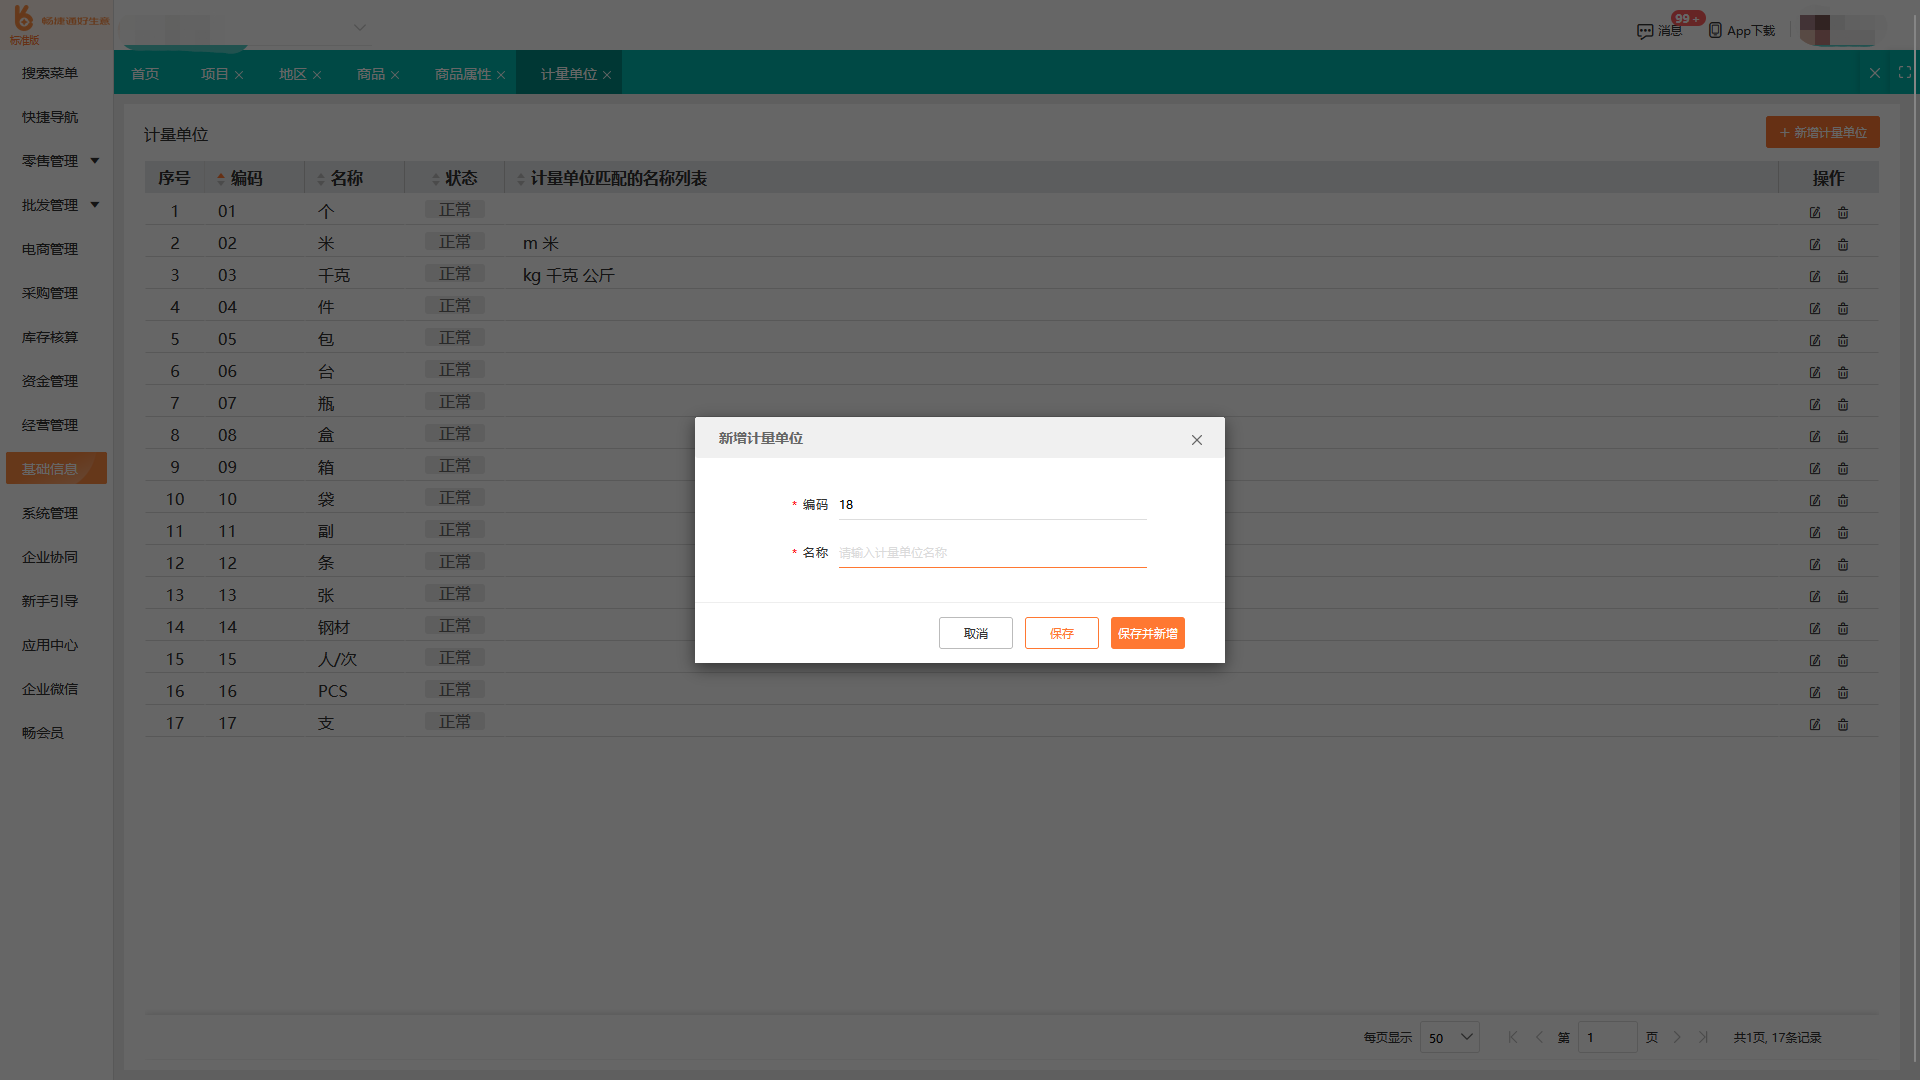1920x1080 pixels.
Task: Click the 保存并新增 orange button
Action: [x=1147, y=632]
